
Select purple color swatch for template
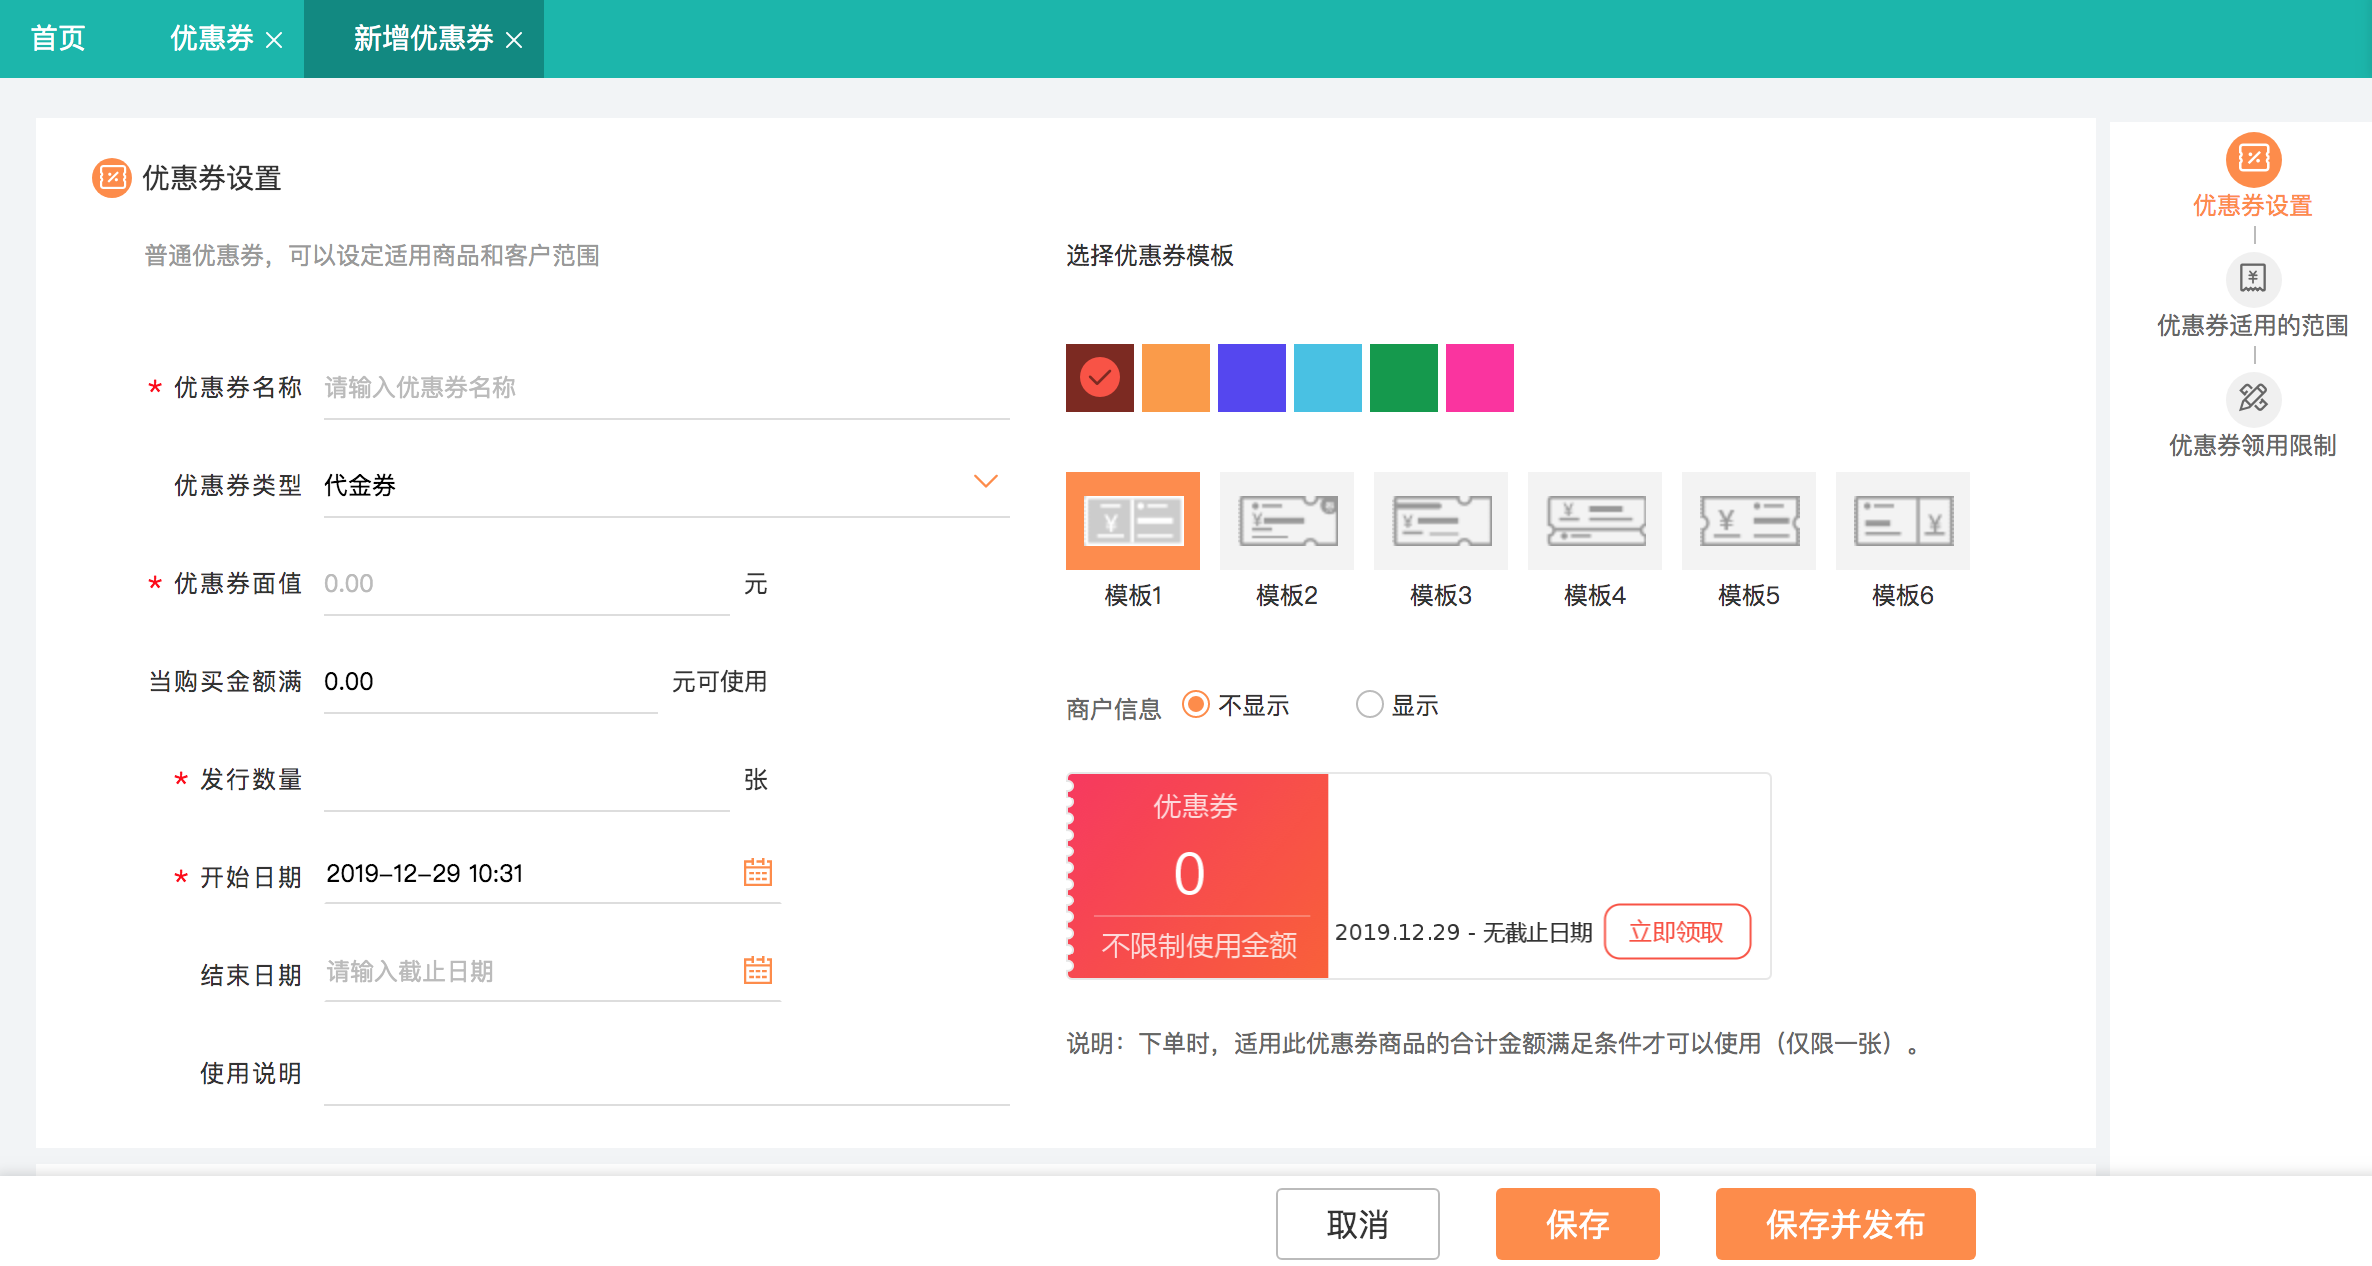1252,377
